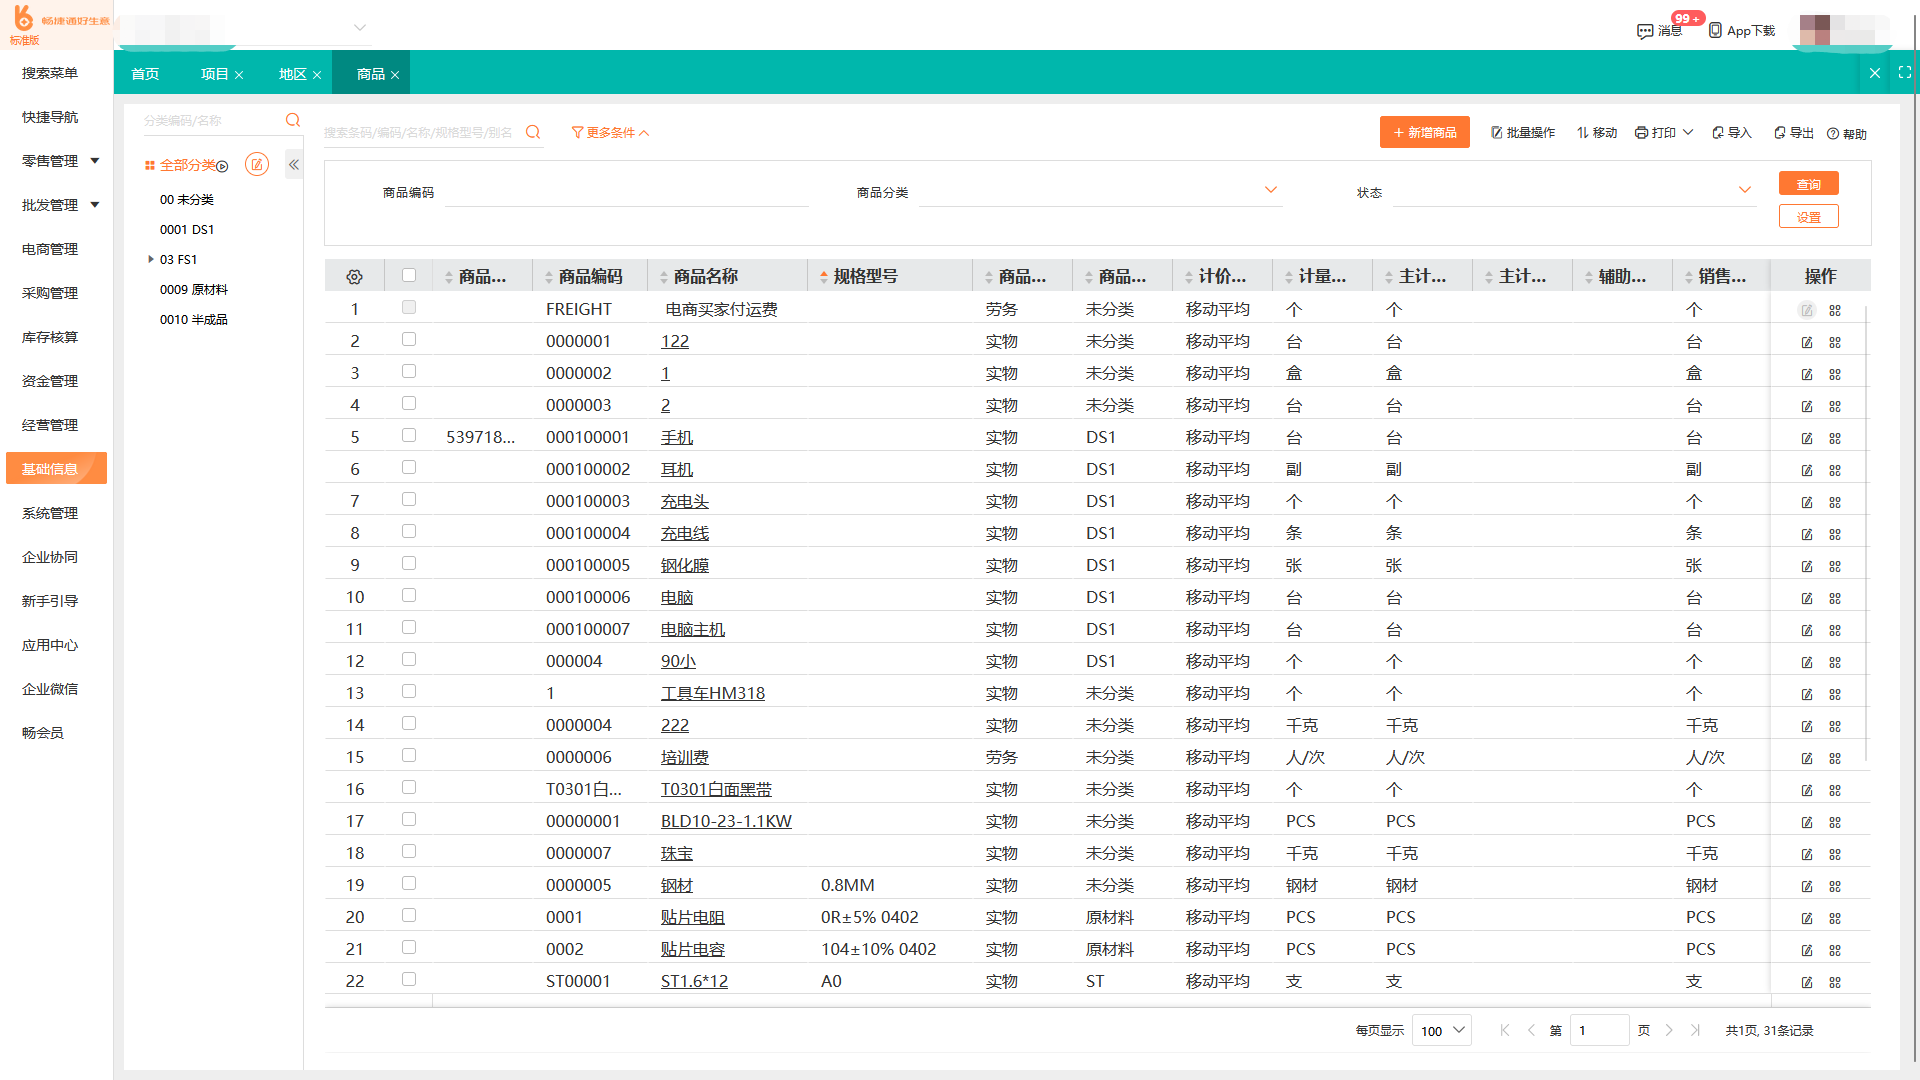This screenshot has height=1080, width=1920.
Task: Scroll to next page using pagination
Action: (x=1664, y=1029)
